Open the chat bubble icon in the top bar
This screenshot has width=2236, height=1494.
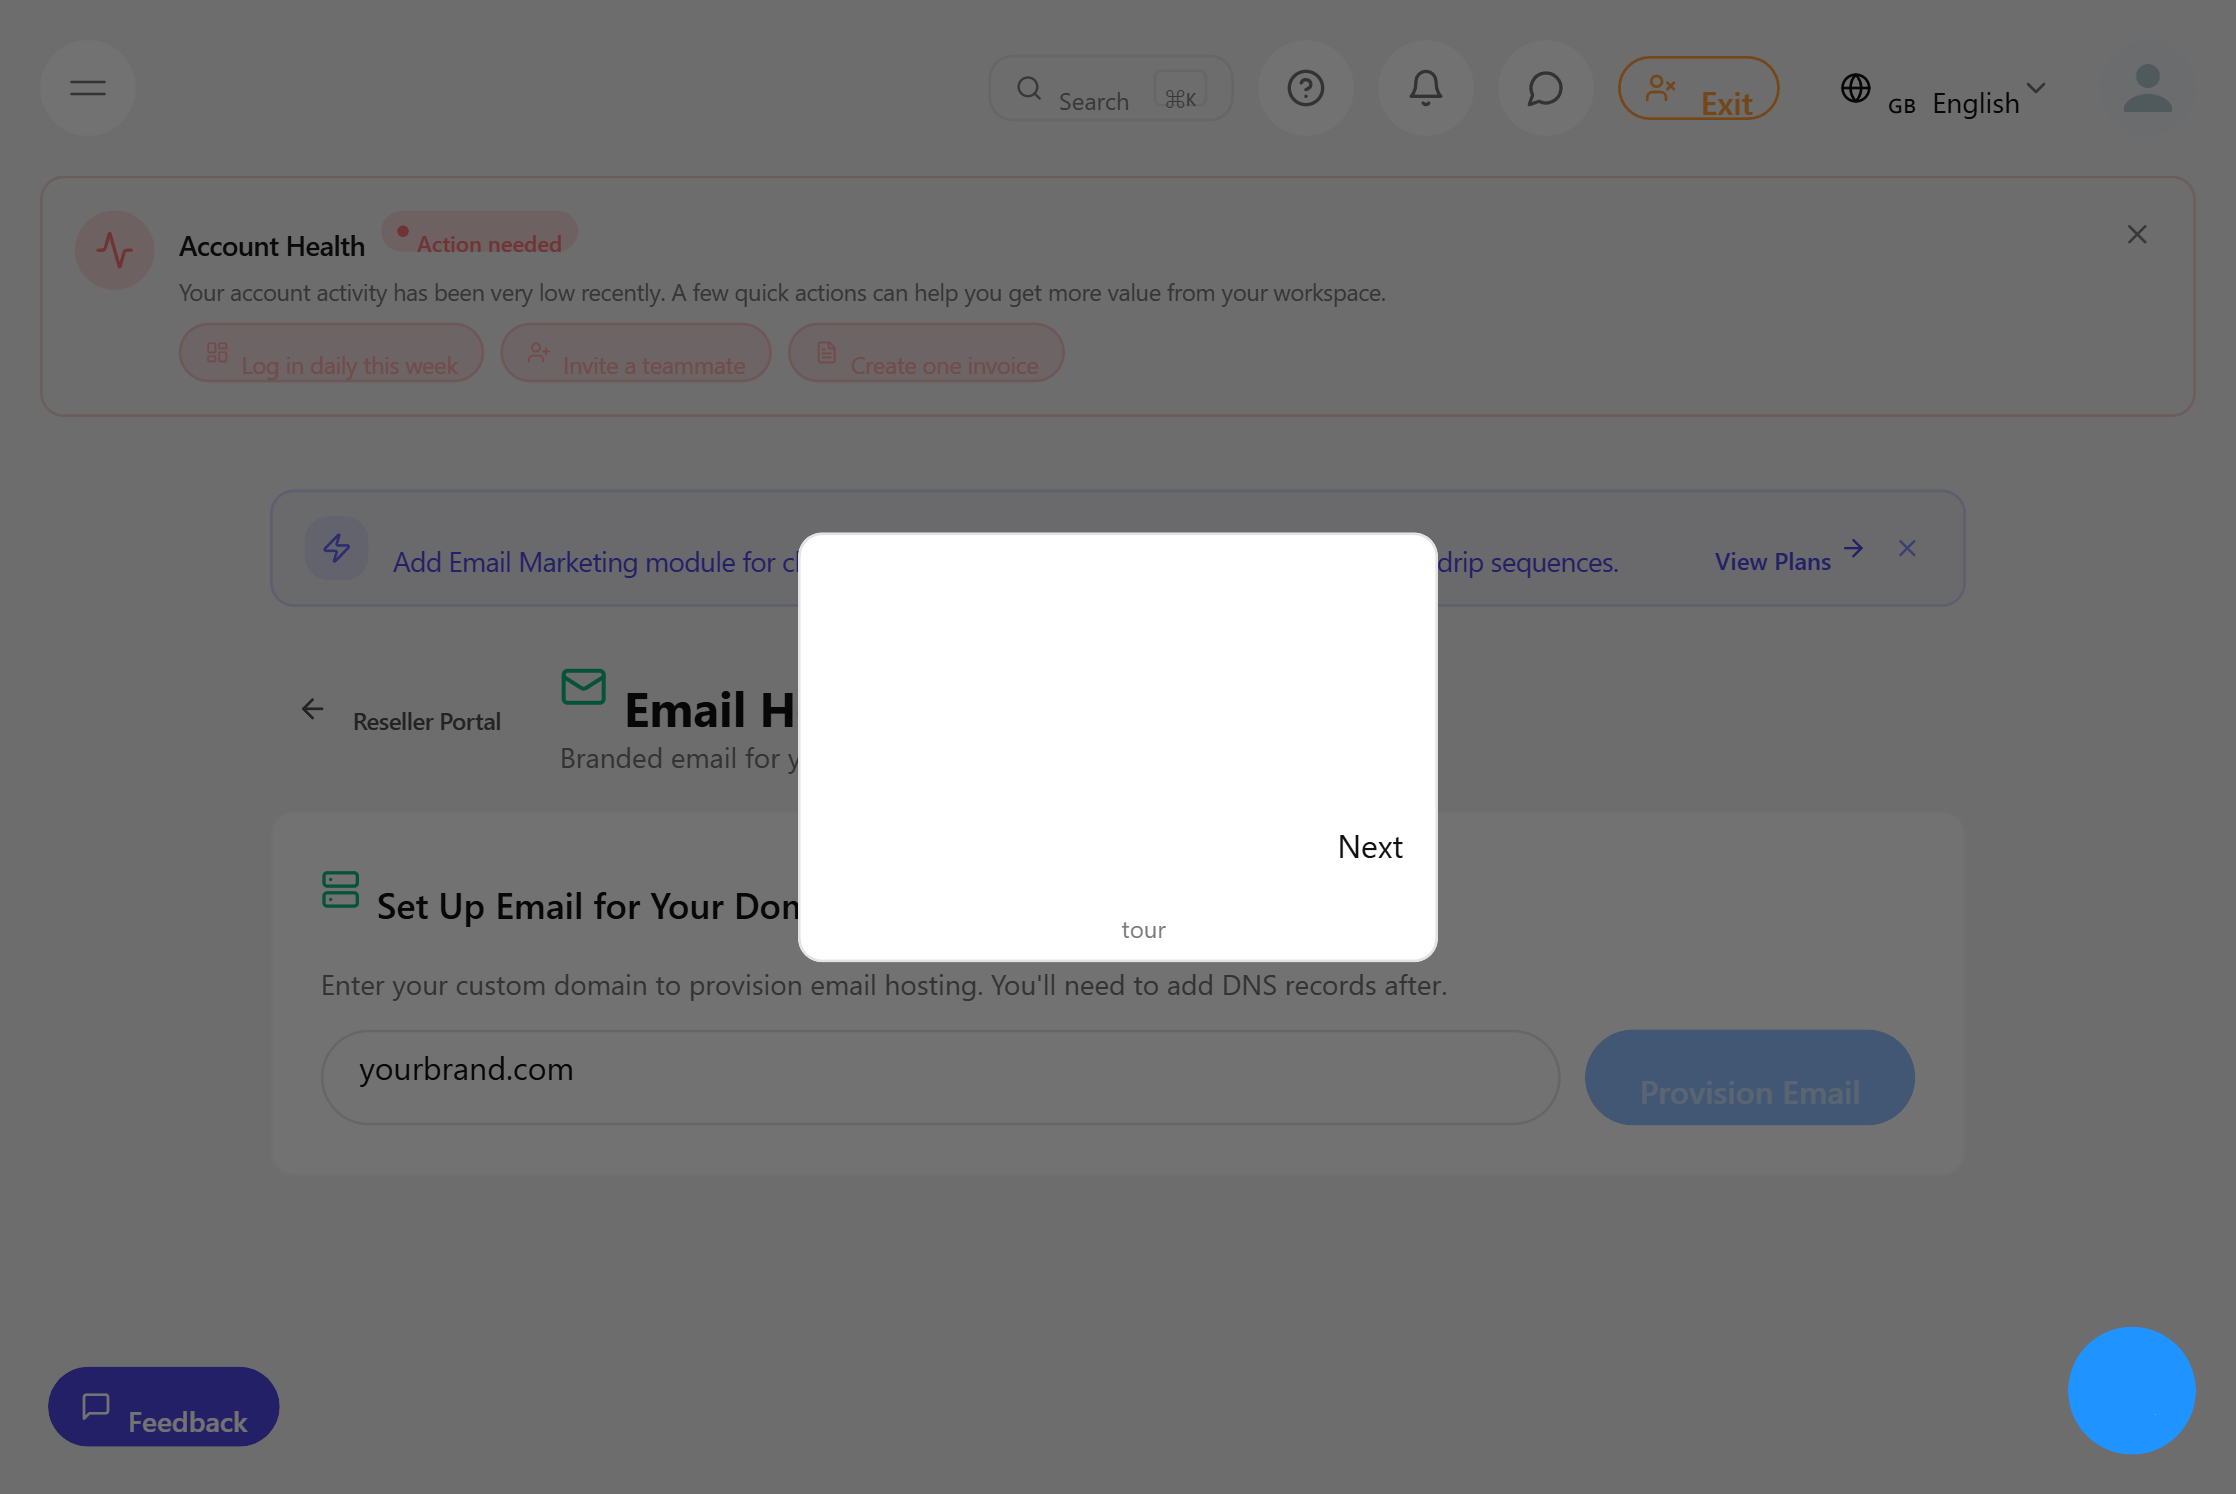pyautogui.click(x=1545, y=88)
